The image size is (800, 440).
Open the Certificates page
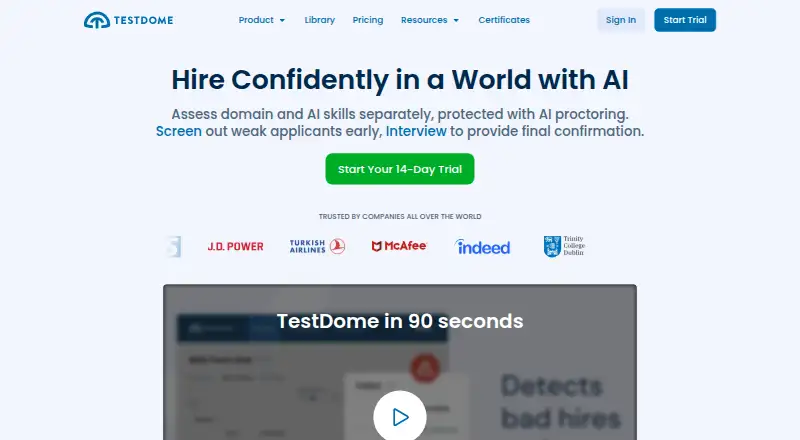coord(504,20)
